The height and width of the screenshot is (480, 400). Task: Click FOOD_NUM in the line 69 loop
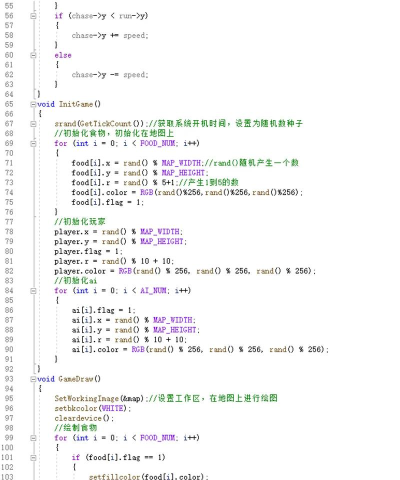tap(158, 143)
